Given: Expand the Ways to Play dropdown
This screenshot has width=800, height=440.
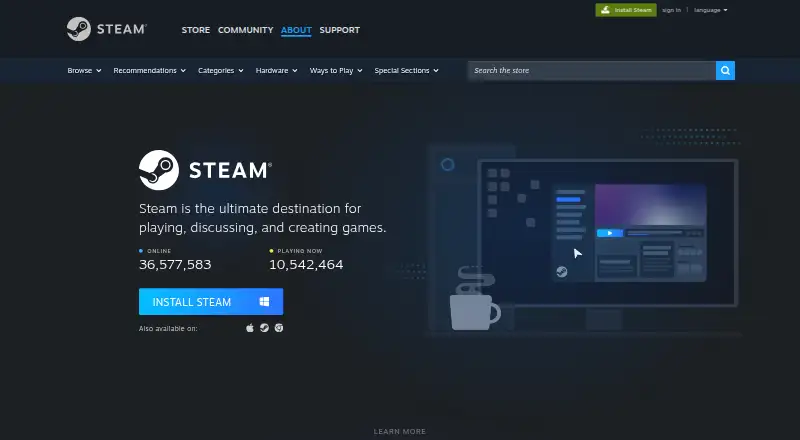Looking at the screenshot, I should coord(336,70).
